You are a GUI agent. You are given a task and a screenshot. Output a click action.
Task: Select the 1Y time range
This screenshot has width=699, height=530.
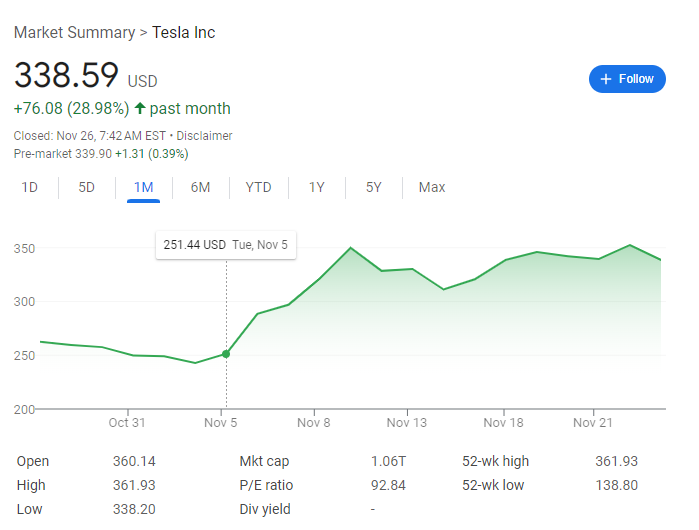[x=316, y=187]
